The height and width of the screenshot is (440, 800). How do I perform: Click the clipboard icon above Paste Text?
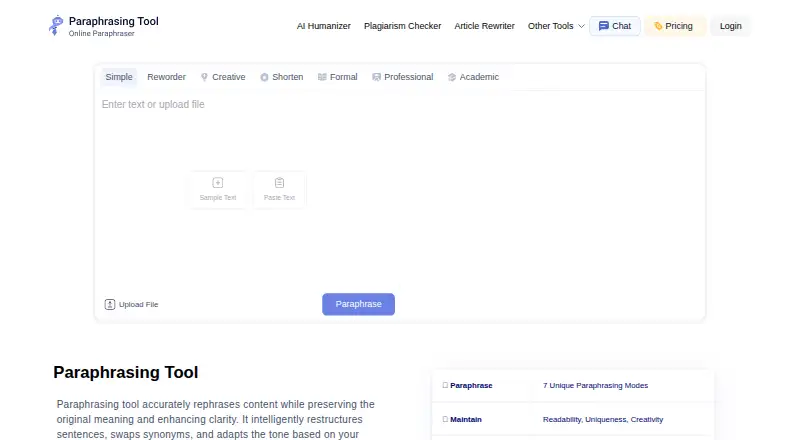pos(279,183)
